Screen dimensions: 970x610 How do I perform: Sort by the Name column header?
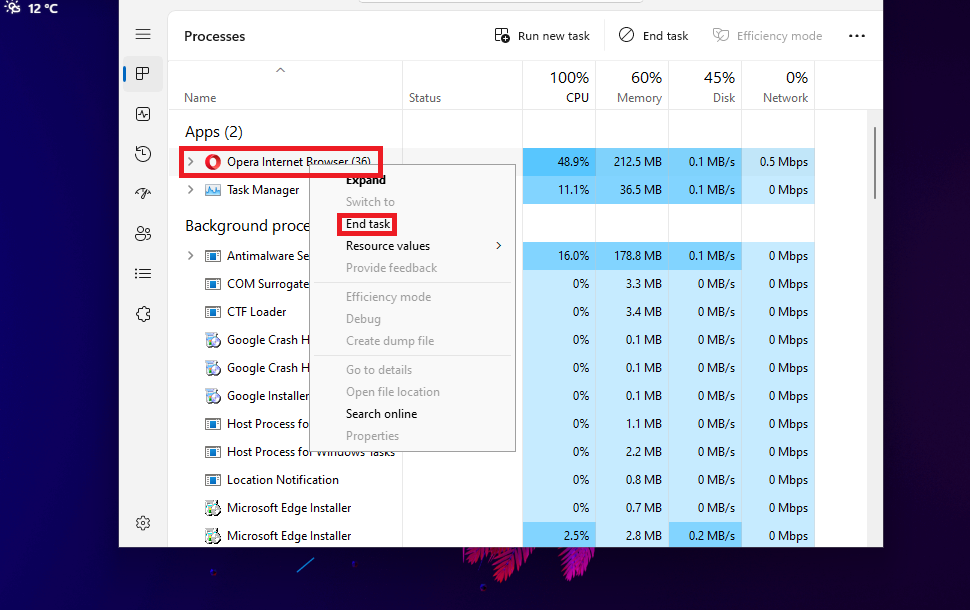[x=200, y=98]
